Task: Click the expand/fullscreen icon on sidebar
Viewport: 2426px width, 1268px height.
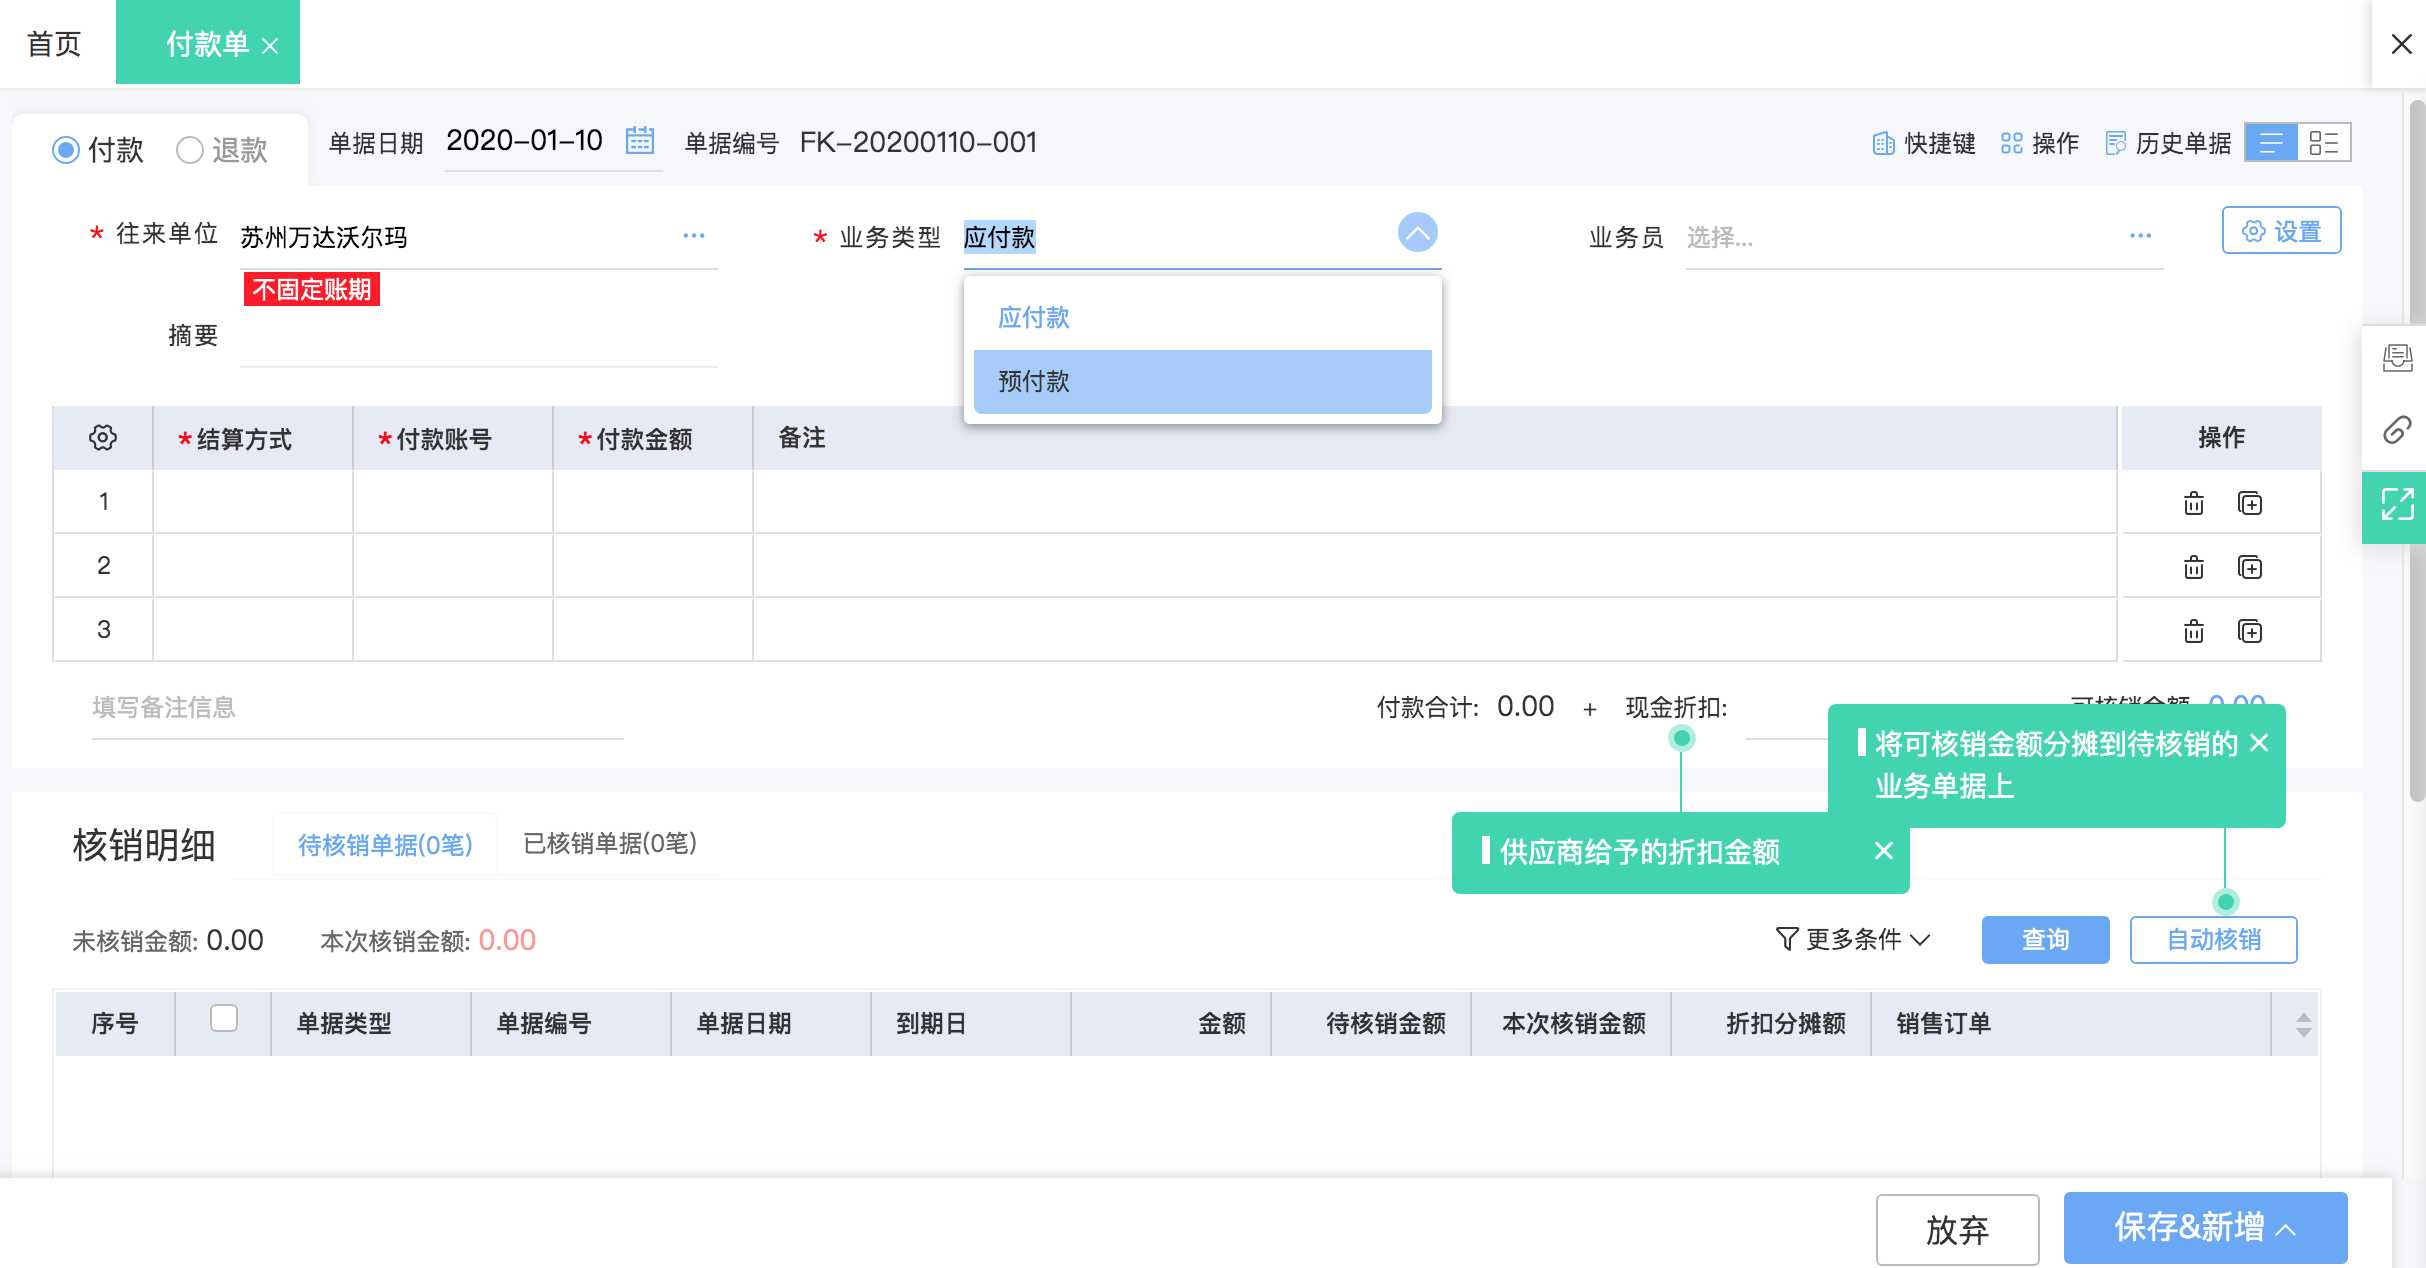Action: point(2397,506)
